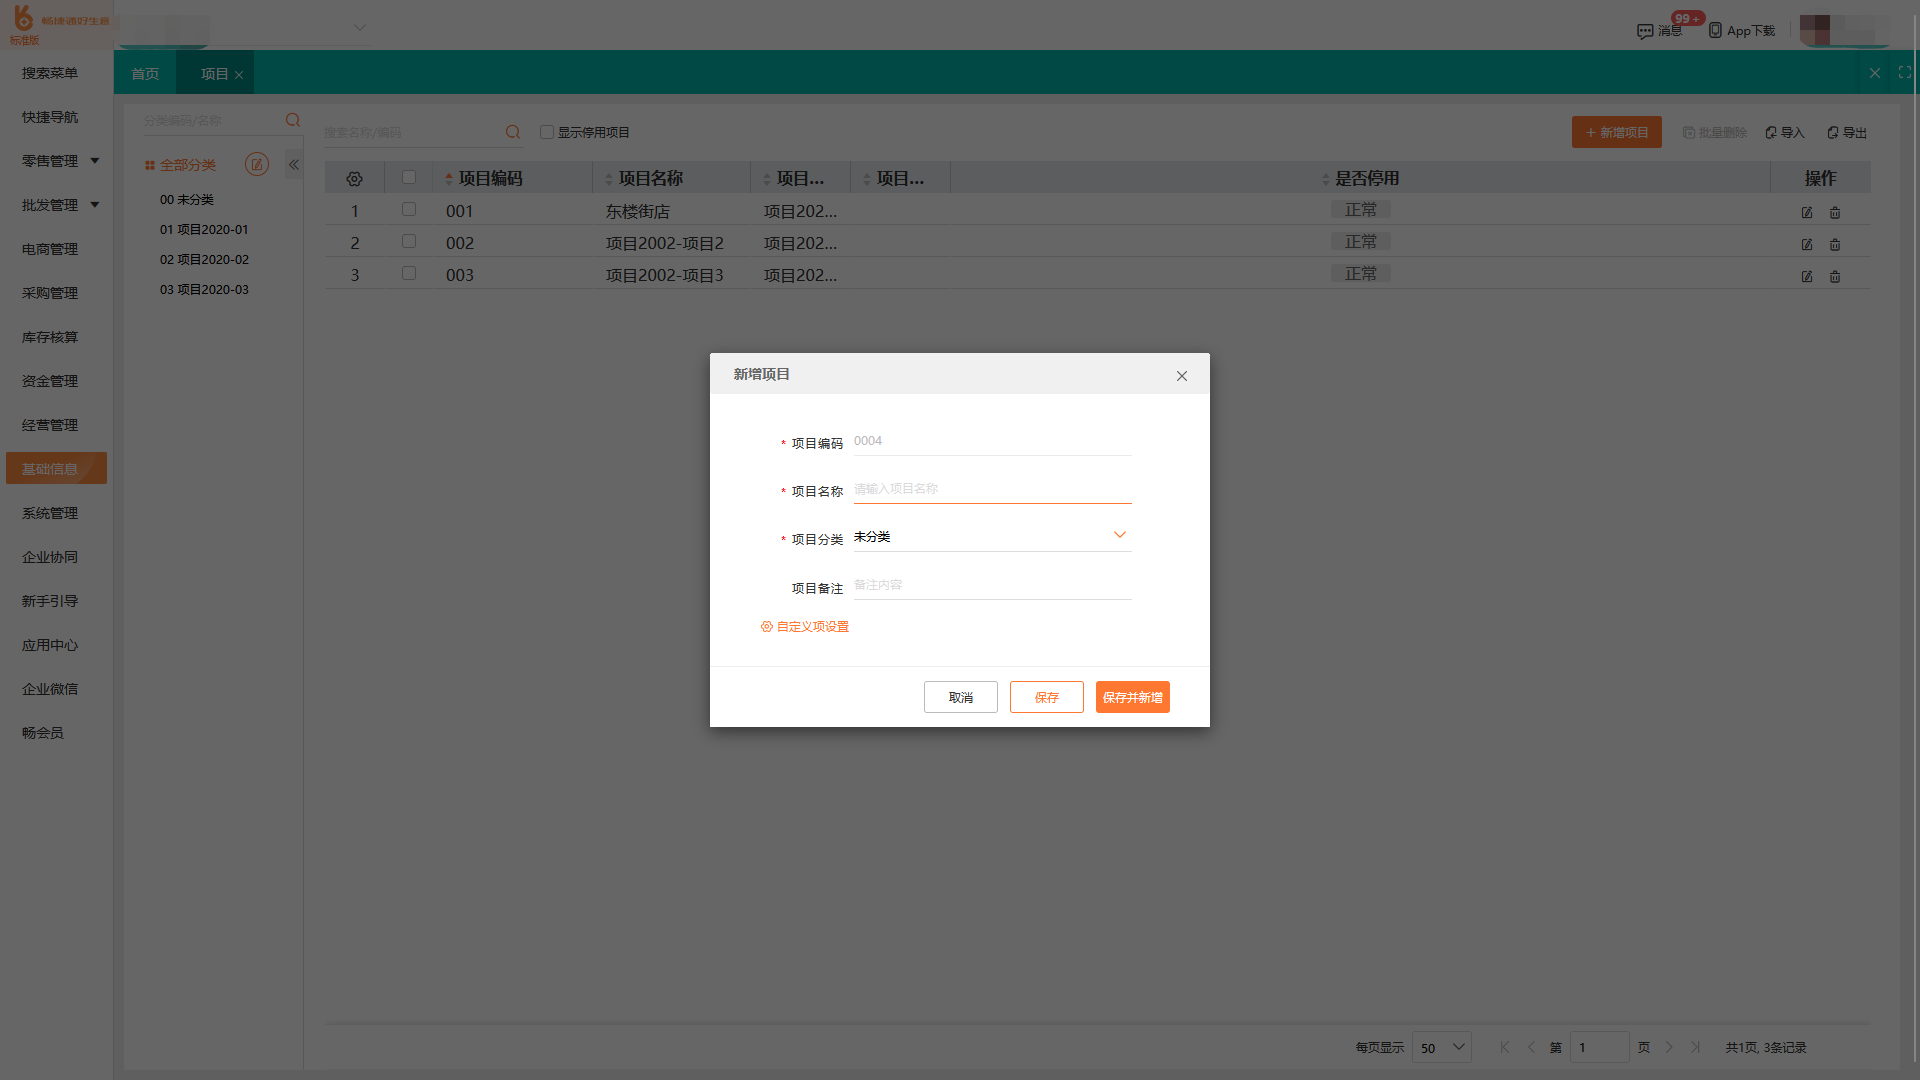
Task: Expand 项目分类 dropdown in dialog
Action: pos(1120,535)
